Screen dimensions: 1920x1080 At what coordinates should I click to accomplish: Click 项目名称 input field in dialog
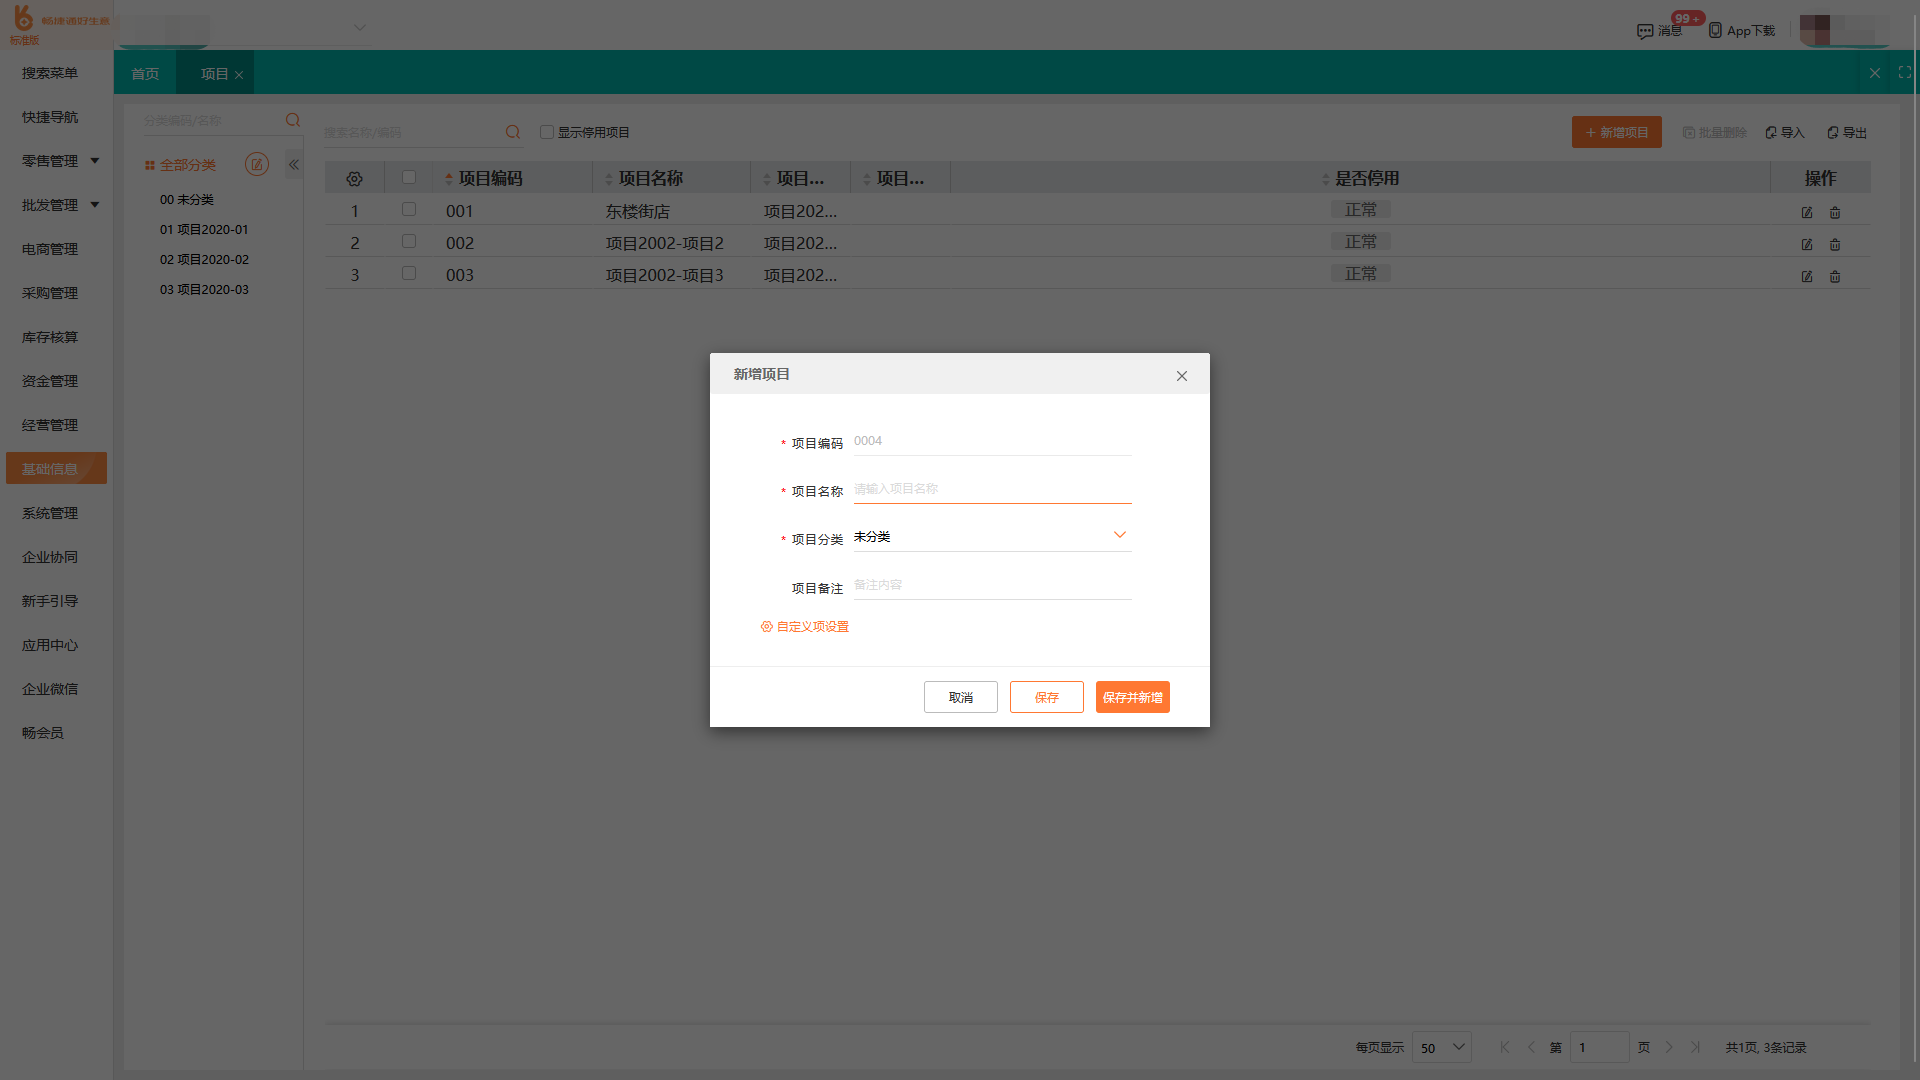990,489
